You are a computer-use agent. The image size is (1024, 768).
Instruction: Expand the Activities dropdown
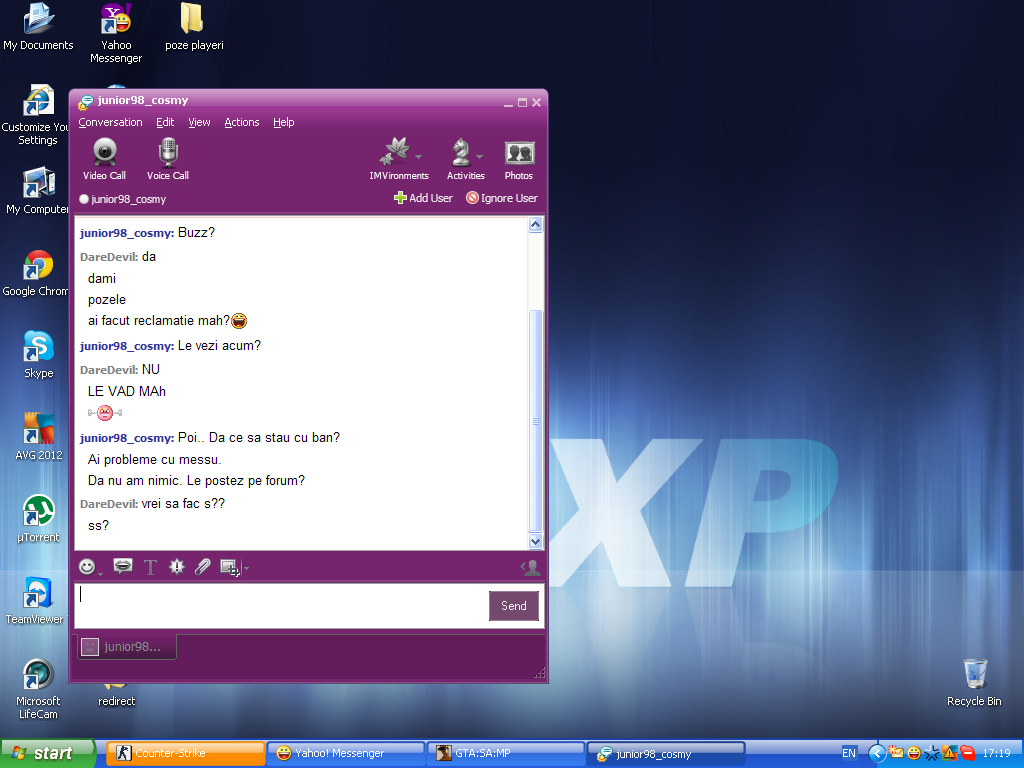479,156
